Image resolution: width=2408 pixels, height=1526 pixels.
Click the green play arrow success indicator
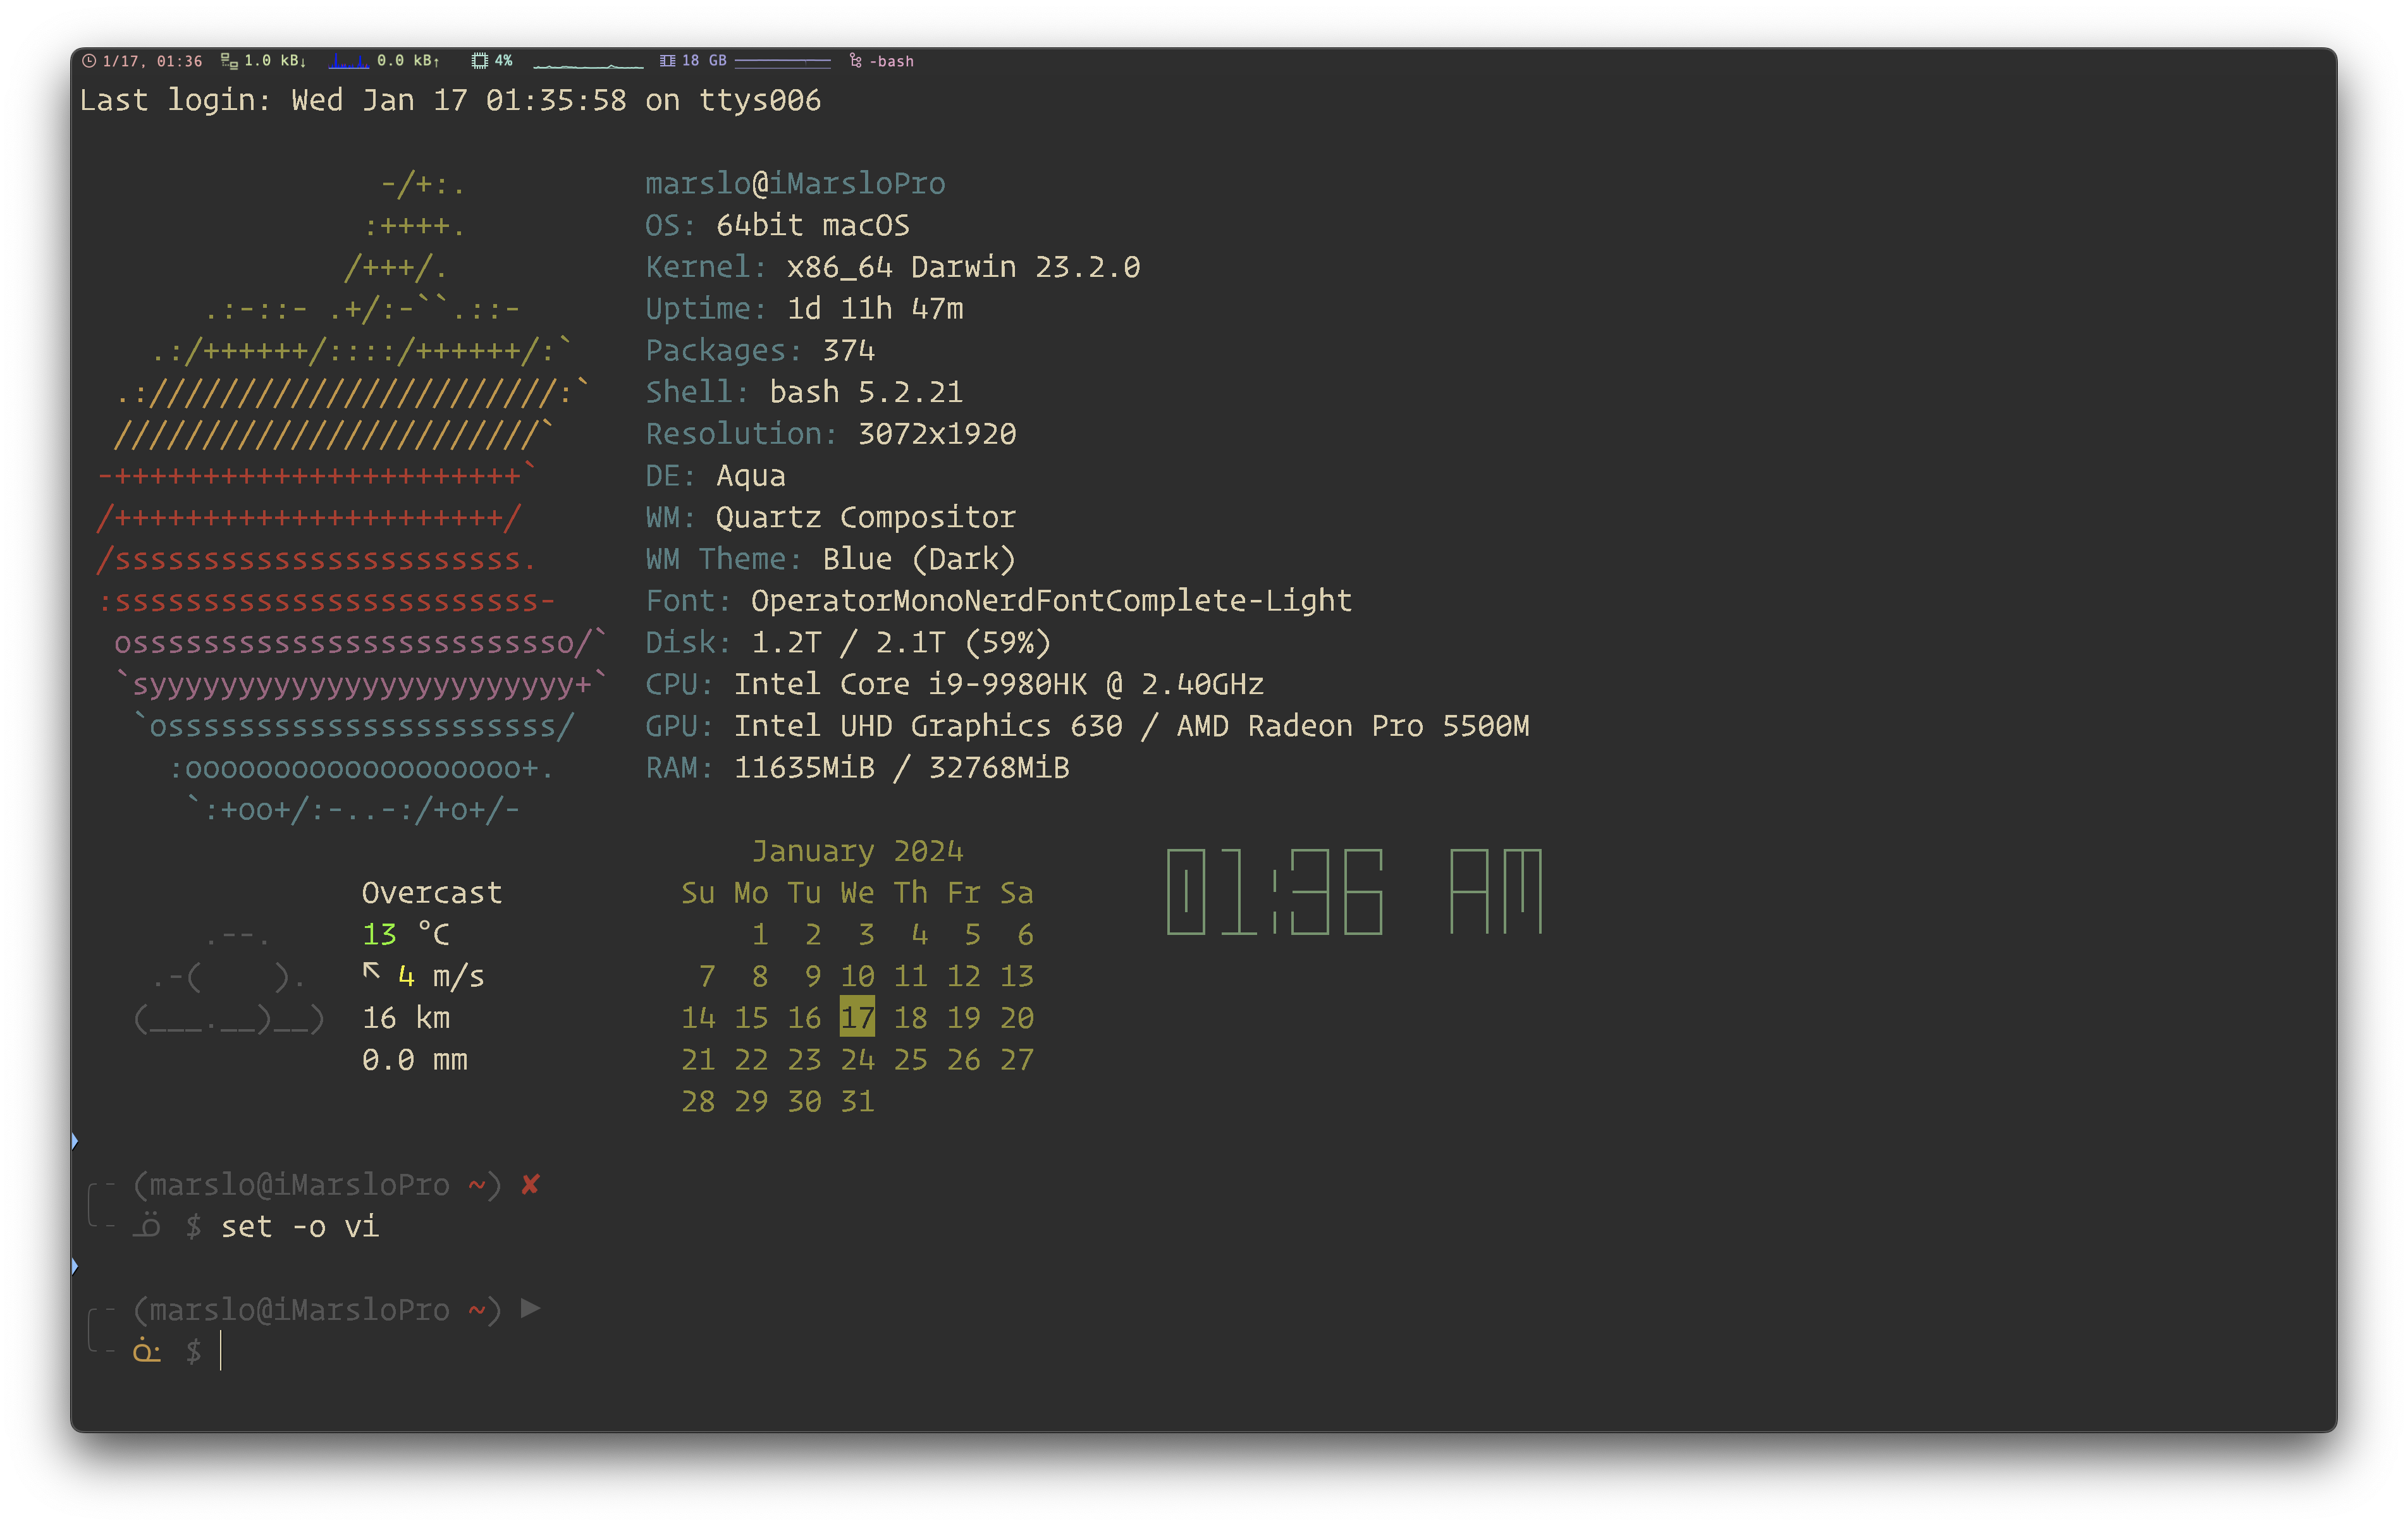(x=530, y=1308)
